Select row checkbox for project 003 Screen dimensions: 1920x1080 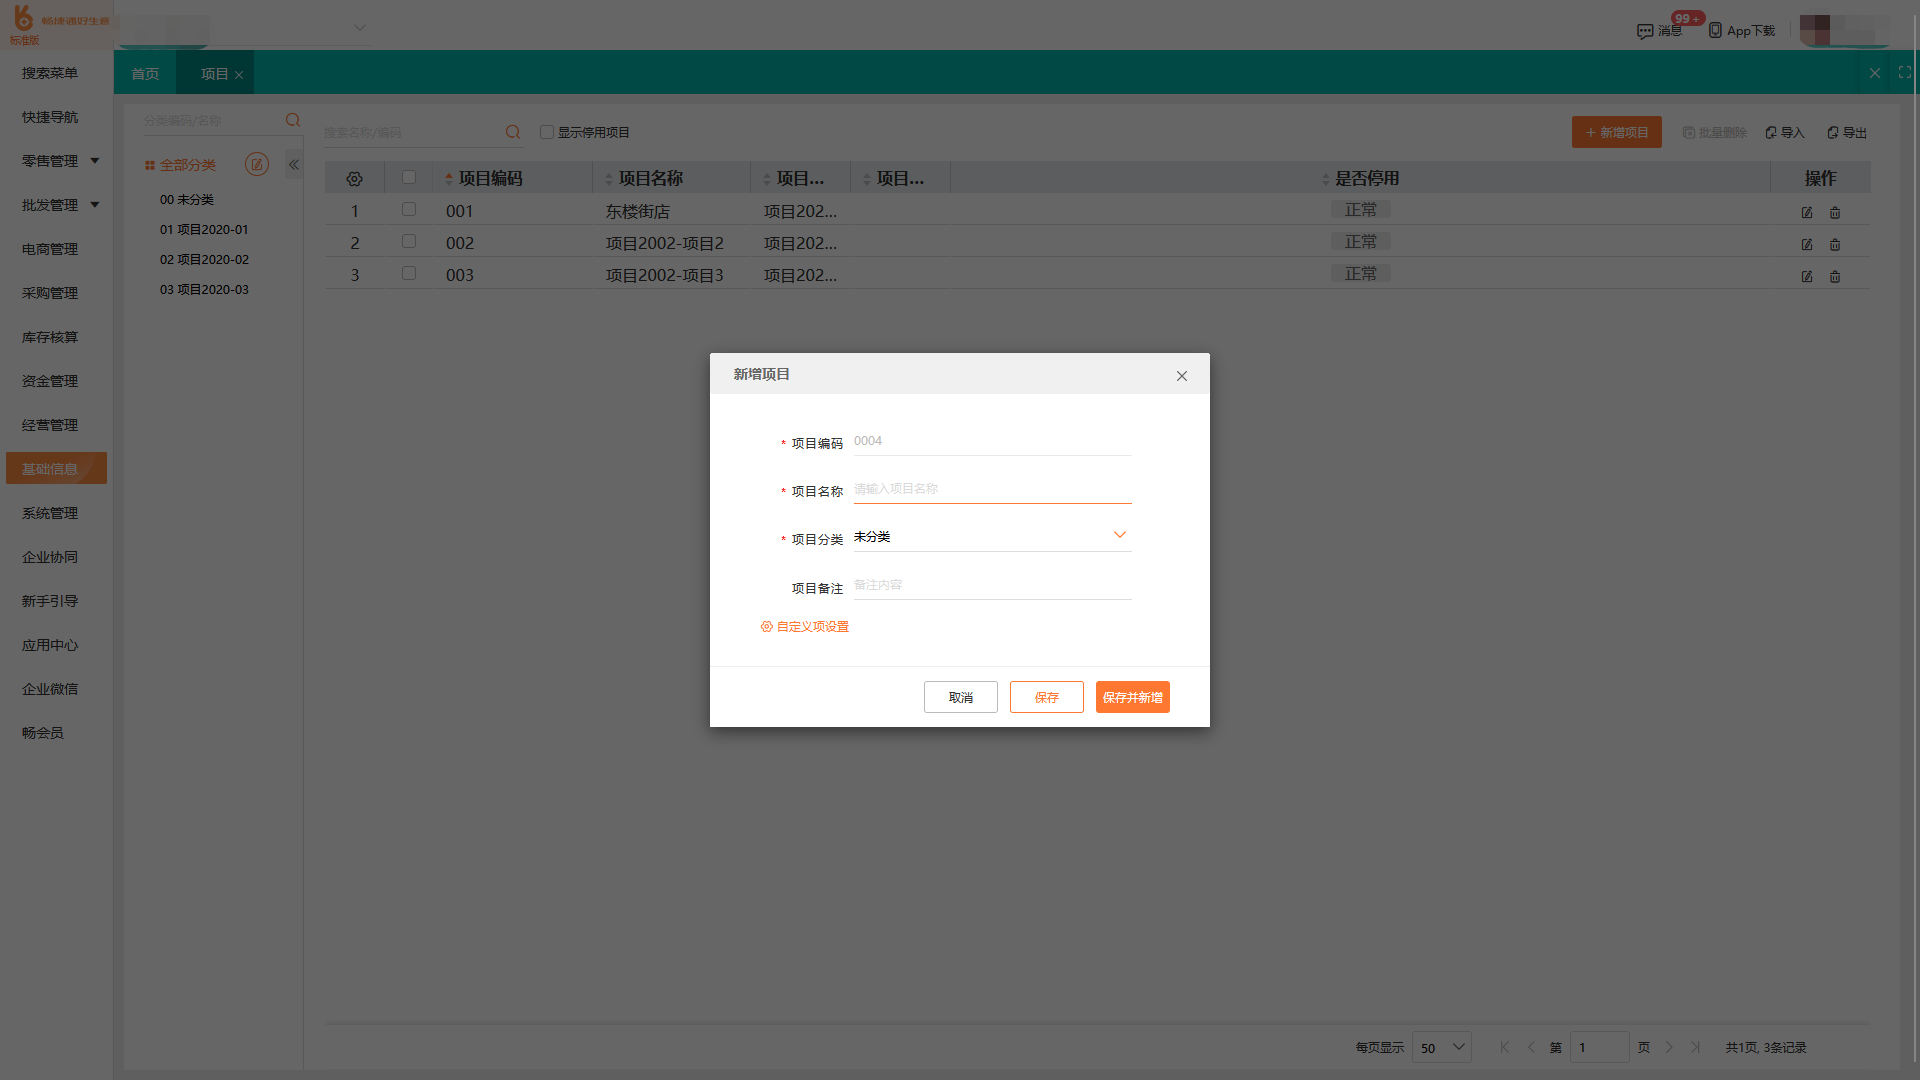click(409, 273)
